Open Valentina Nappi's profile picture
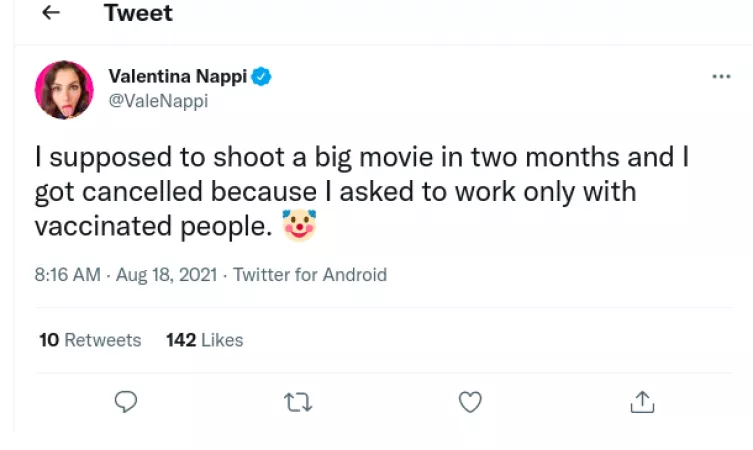Image resolution: width=753 pixels, height=450 pixels. point(64,90)
